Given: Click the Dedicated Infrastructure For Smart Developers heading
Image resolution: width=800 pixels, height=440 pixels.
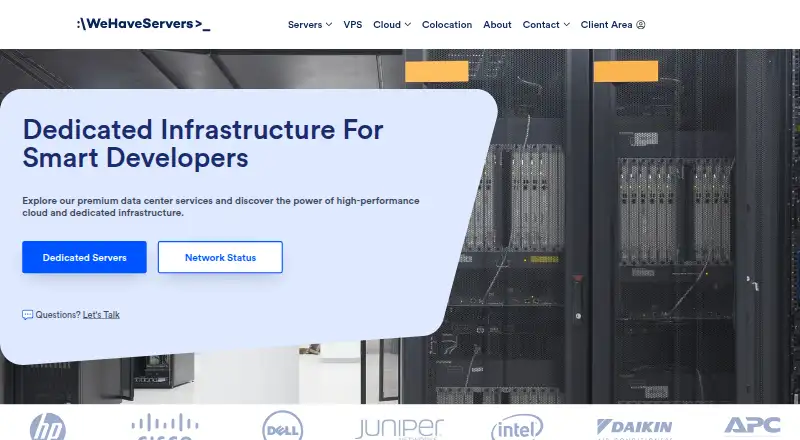Looking at the screenshot, I should [203, 143].
